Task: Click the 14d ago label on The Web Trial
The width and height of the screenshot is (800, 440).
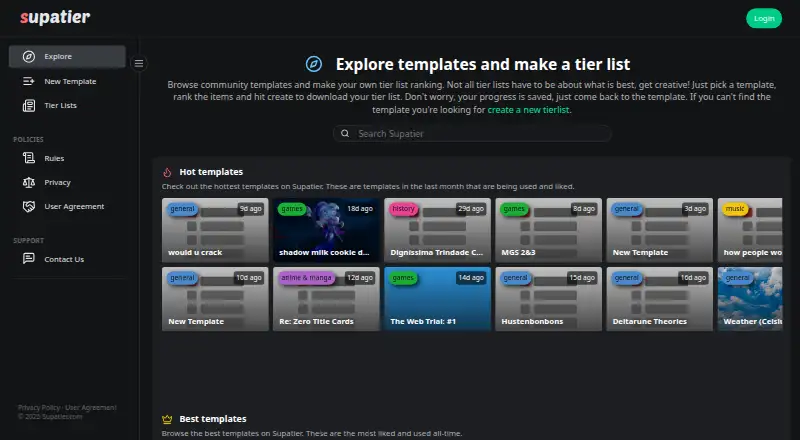Action: (471, 278)
